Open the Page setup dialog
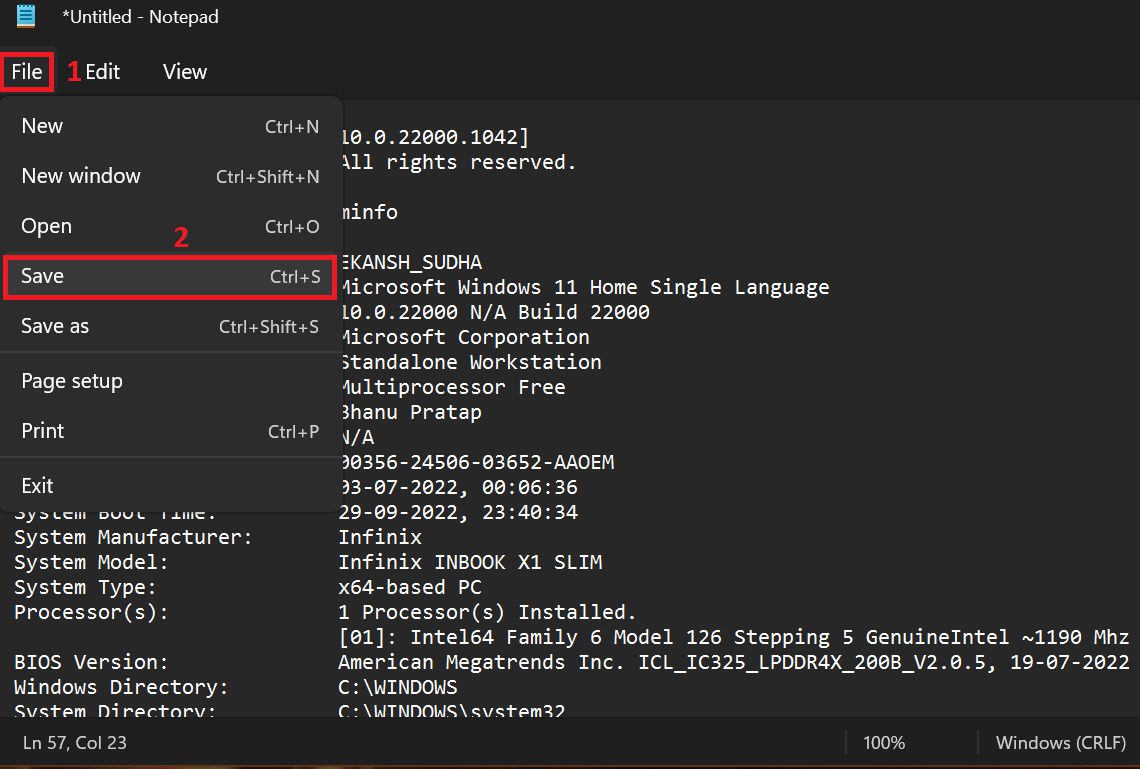The width and height of the screenshot is (1140, 769). (x=71, y=381)
